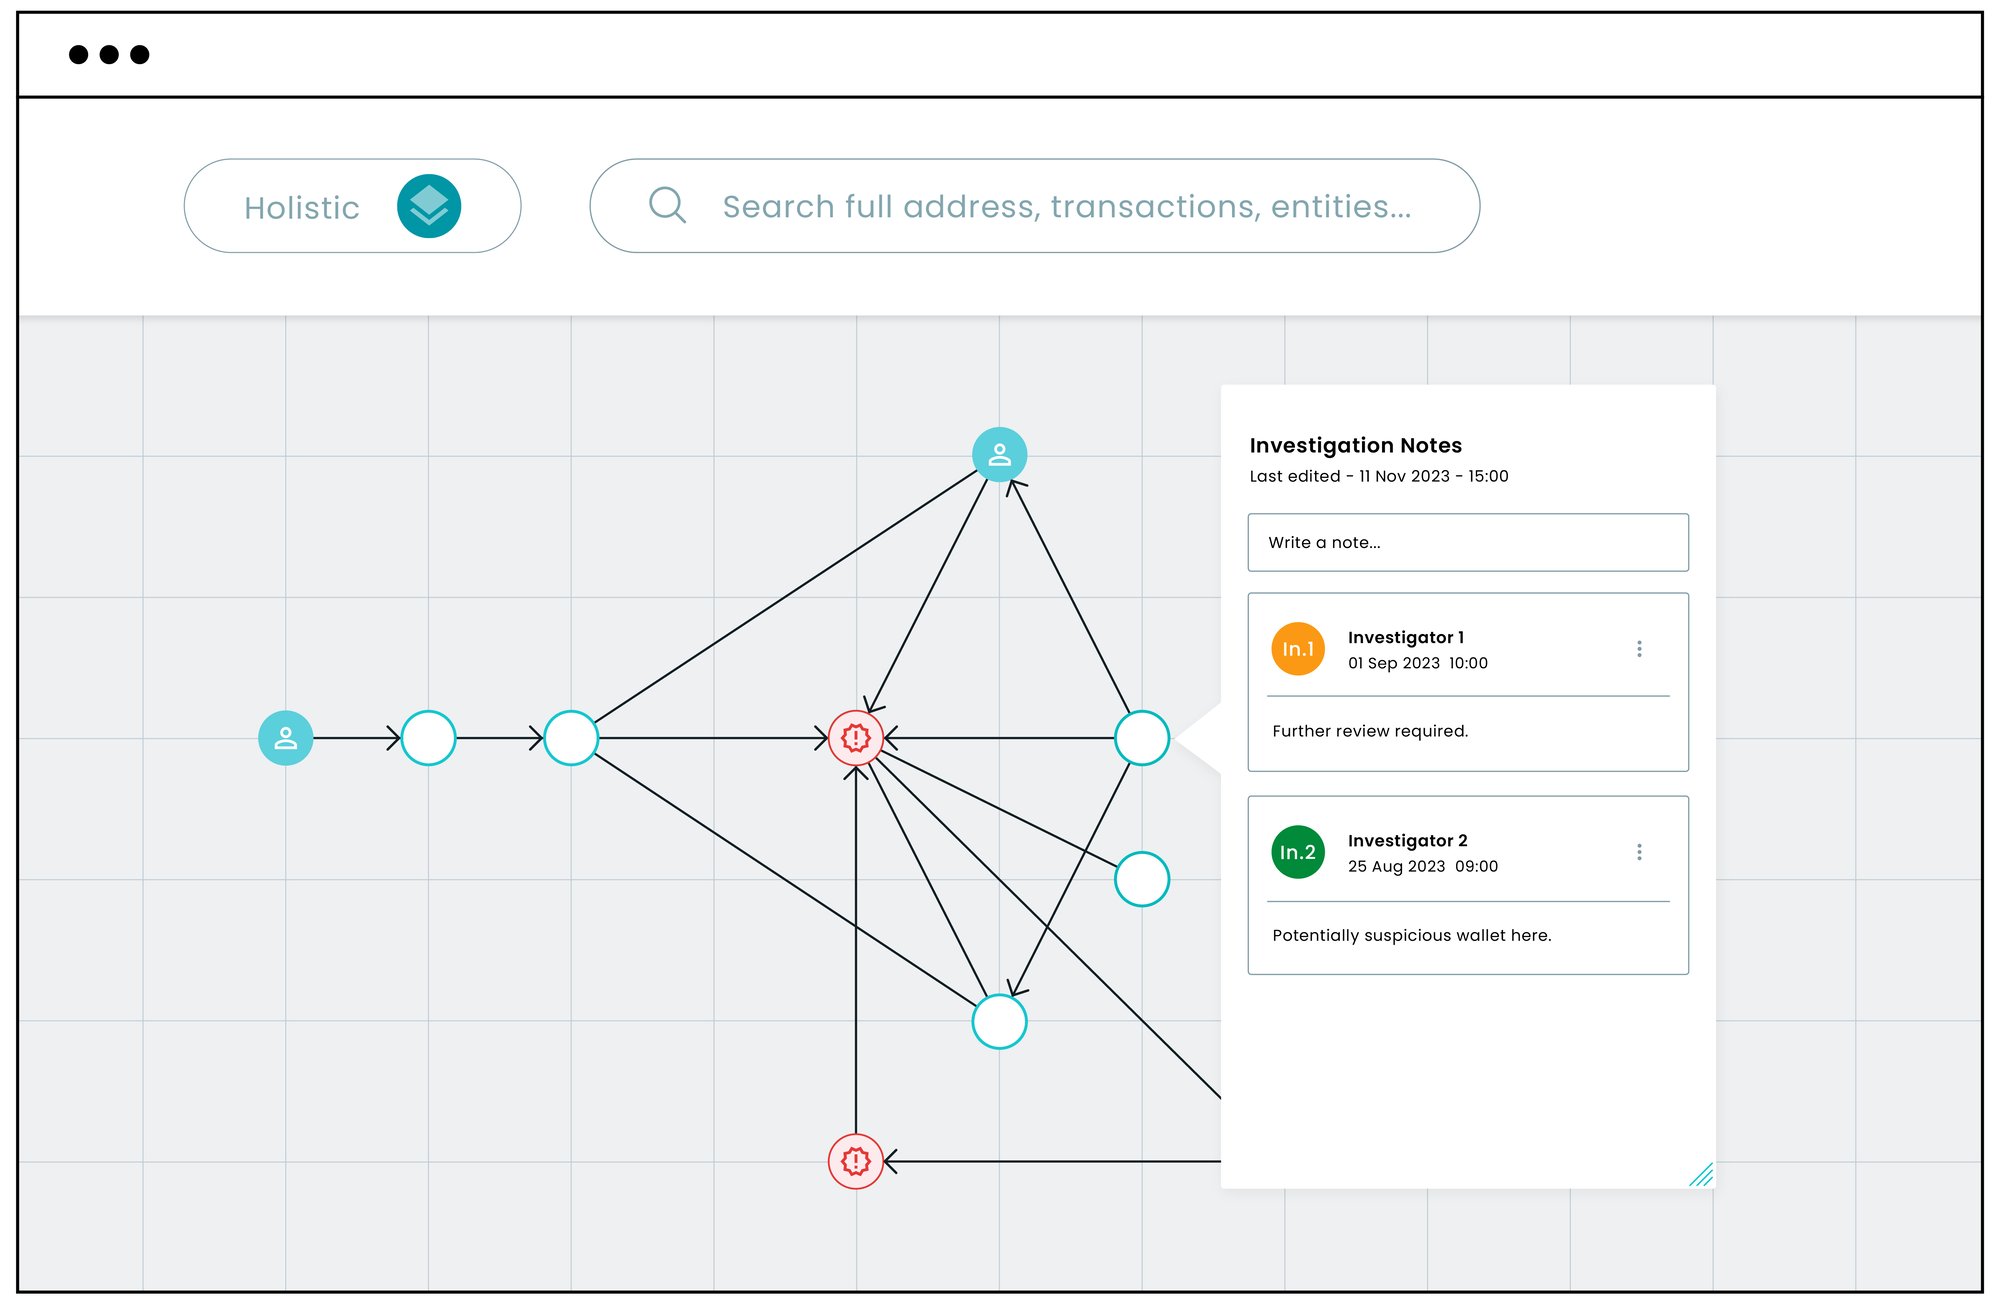The height and width of the screenshot is (1301, 2000).
Task: Focus the search address and transactions field
Action: pos(1035,206)
